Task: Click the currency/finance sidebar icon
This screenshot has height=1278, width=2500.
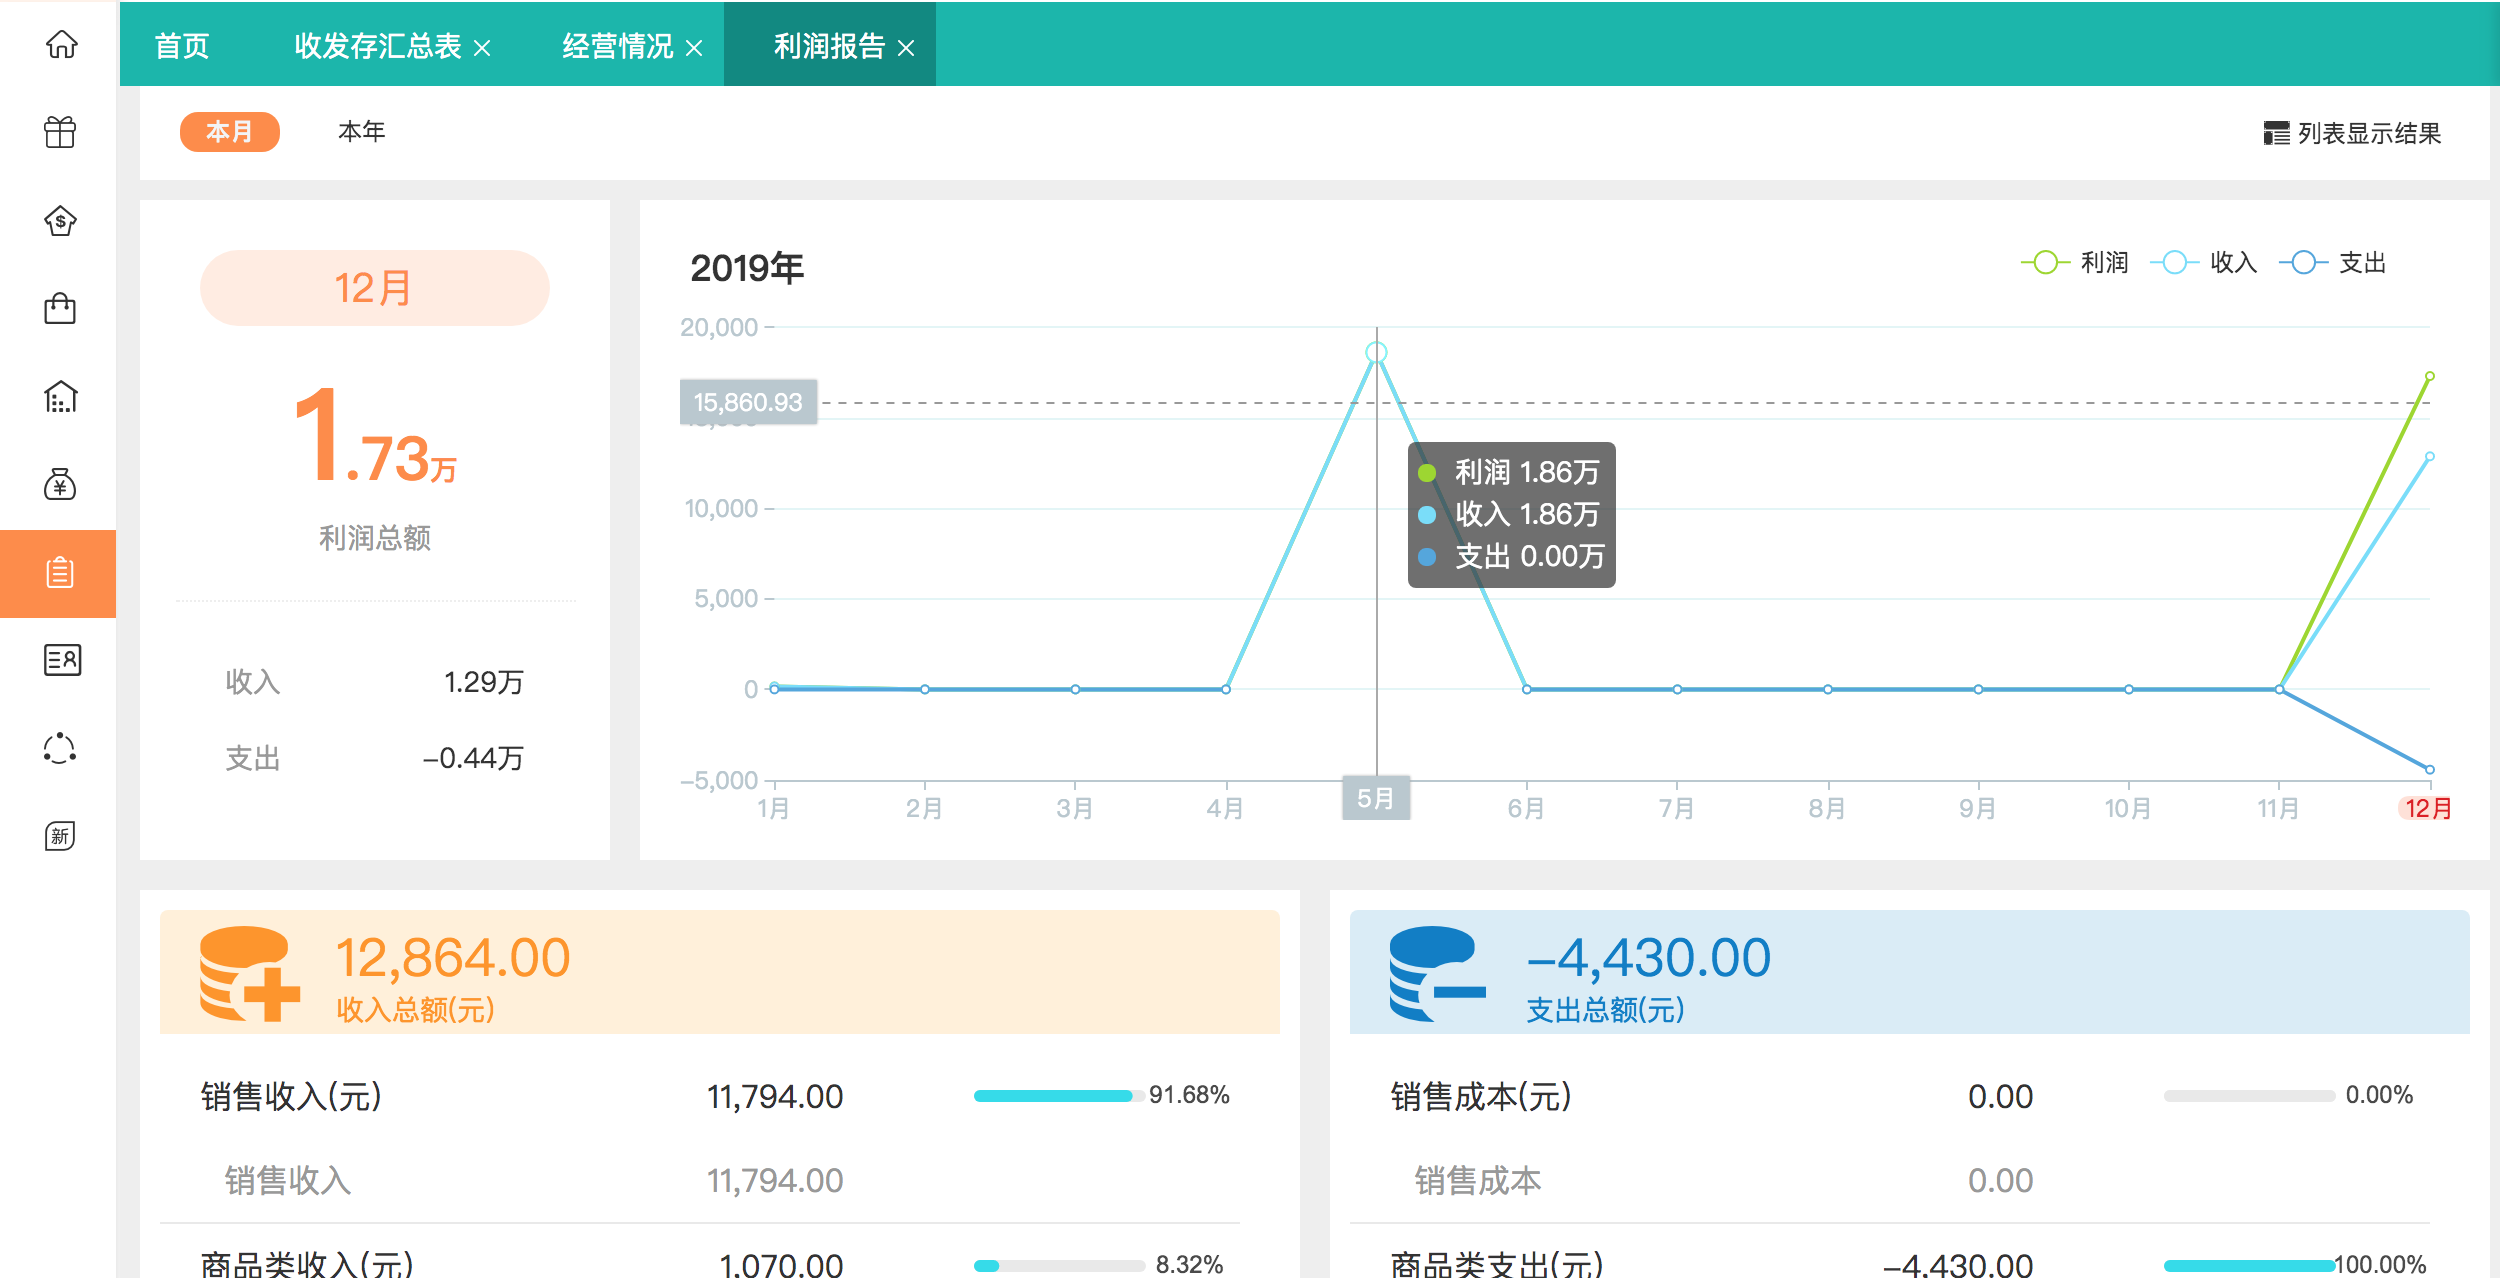Action: point(62,484)
